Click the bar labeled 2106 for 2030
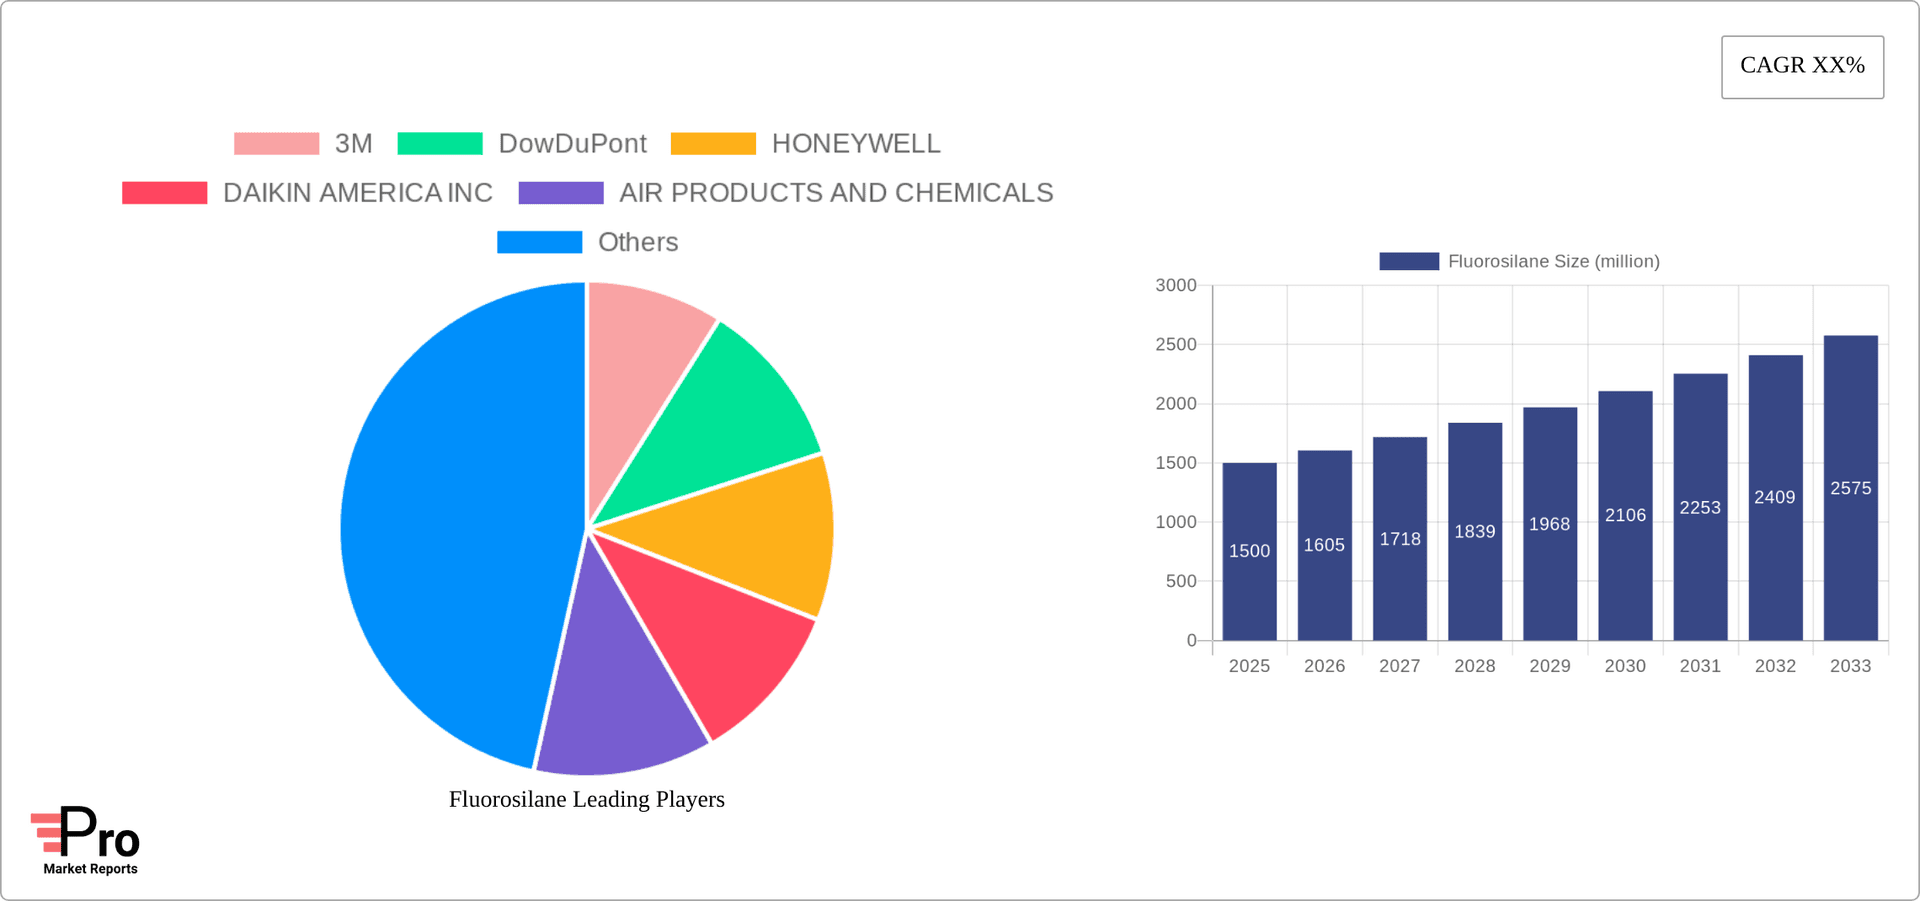This screenshot has width=1920, height=901. click(1624, 515)
